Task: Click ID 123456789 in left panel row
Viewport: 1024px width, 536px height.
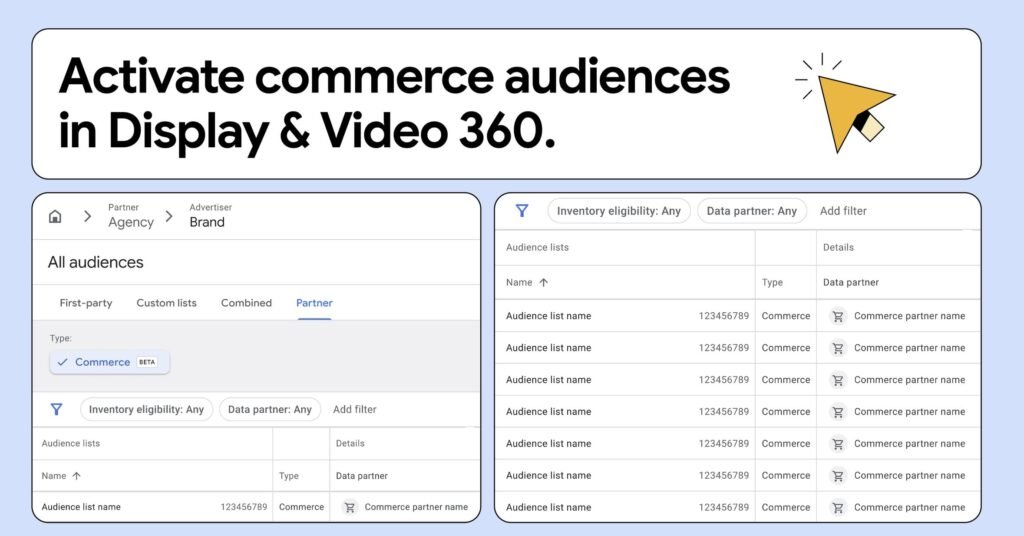Action: pyautogui.click(x=244, y=507)
